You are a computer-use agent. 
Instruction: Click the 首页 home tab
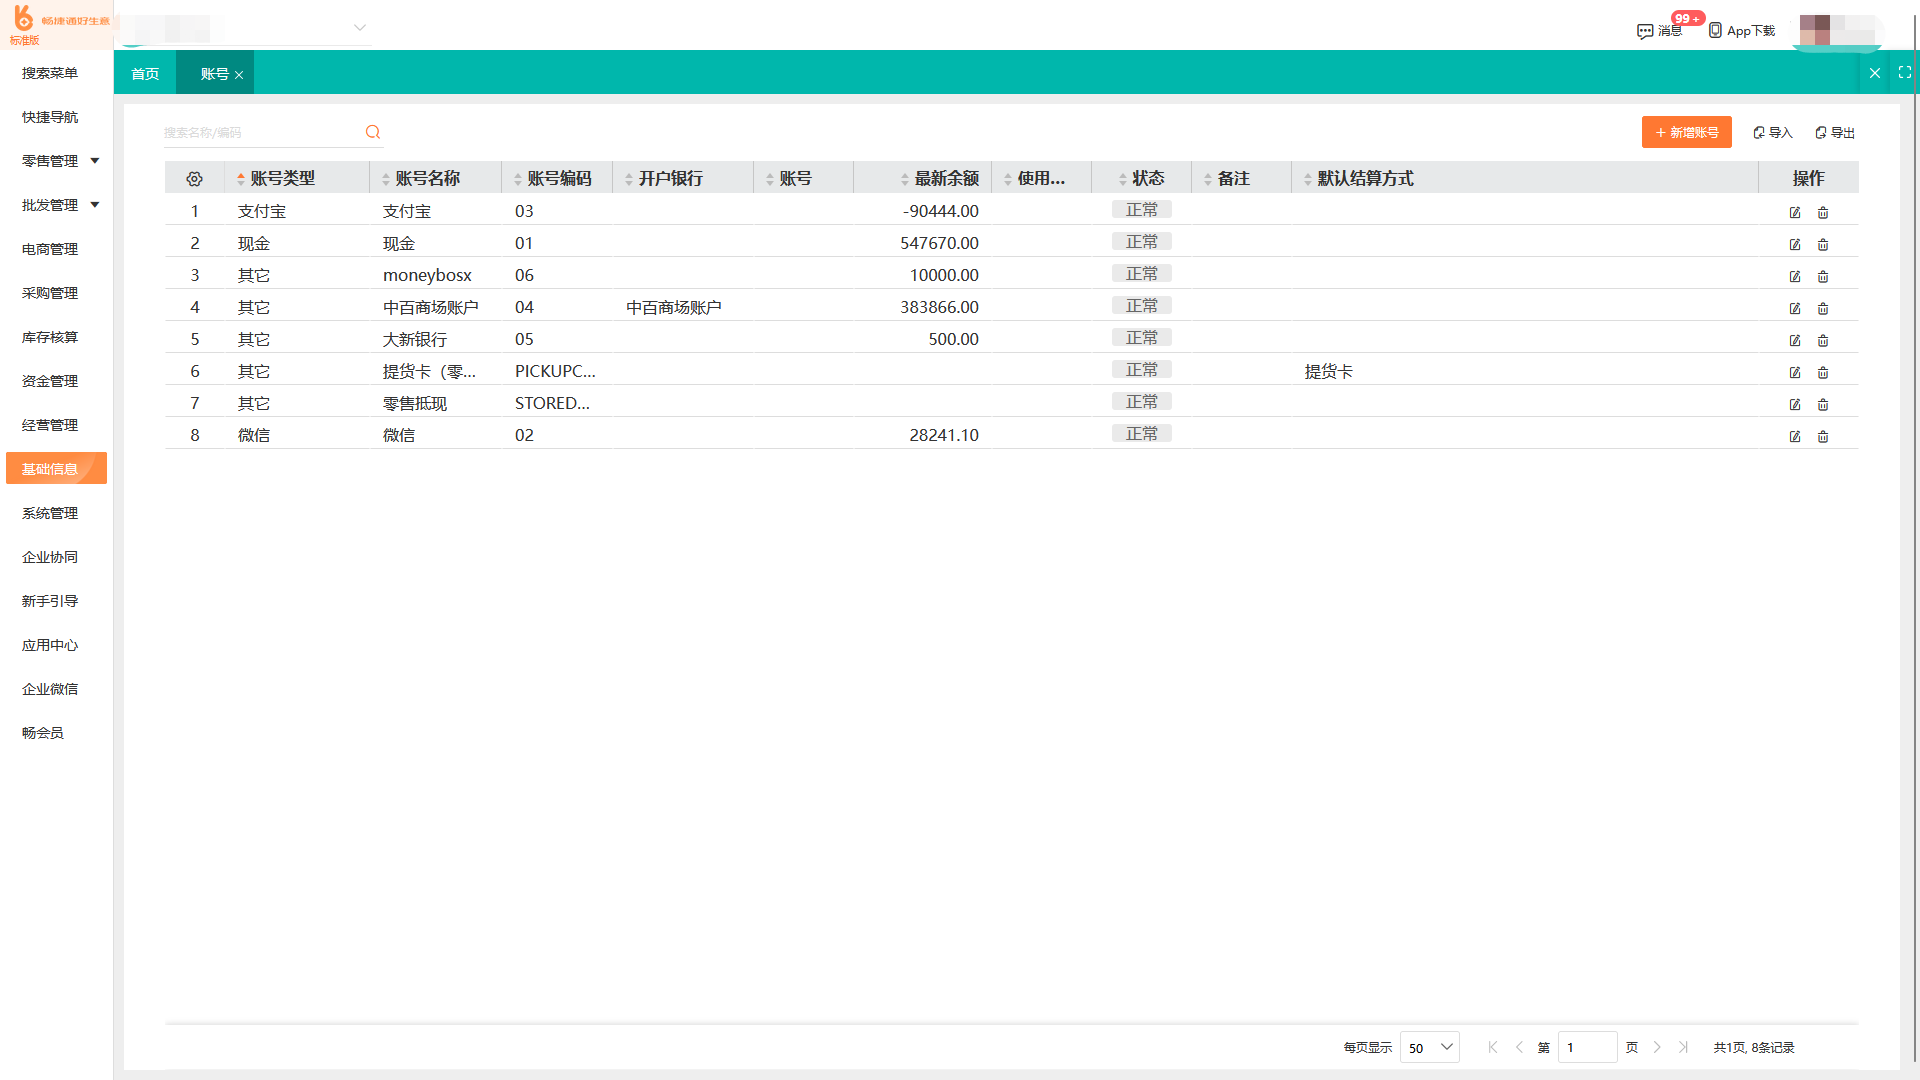144,73
